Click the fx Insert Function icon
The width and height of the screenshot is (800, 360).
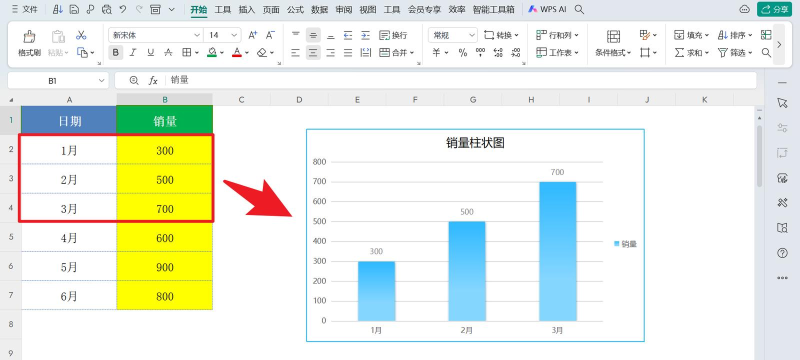tap(153, 81)
